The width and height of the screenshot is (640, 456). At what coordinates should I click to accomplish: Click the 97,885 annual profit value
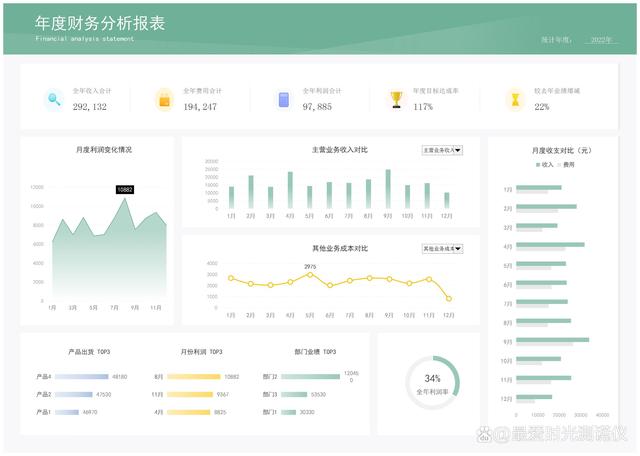pyautogui.click(x=317, y=107)
